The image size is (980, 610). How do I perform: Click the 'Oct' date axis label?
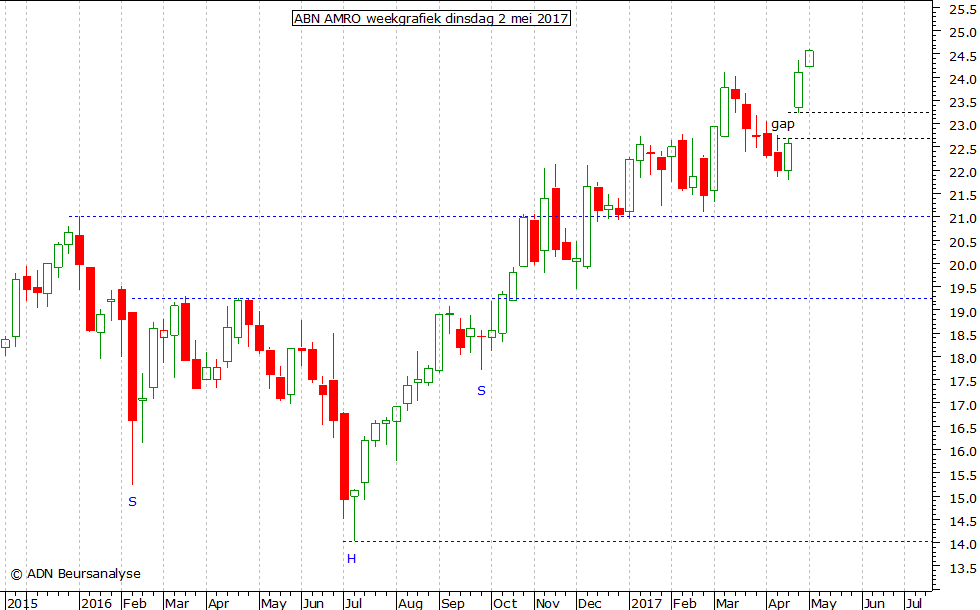505,603
